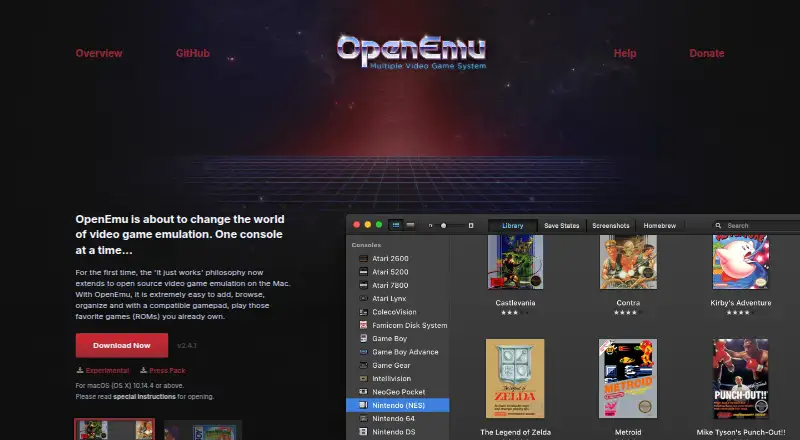Set the Contra star rating
This screenshot has width=800, height=440.
(x=628, y=312)
